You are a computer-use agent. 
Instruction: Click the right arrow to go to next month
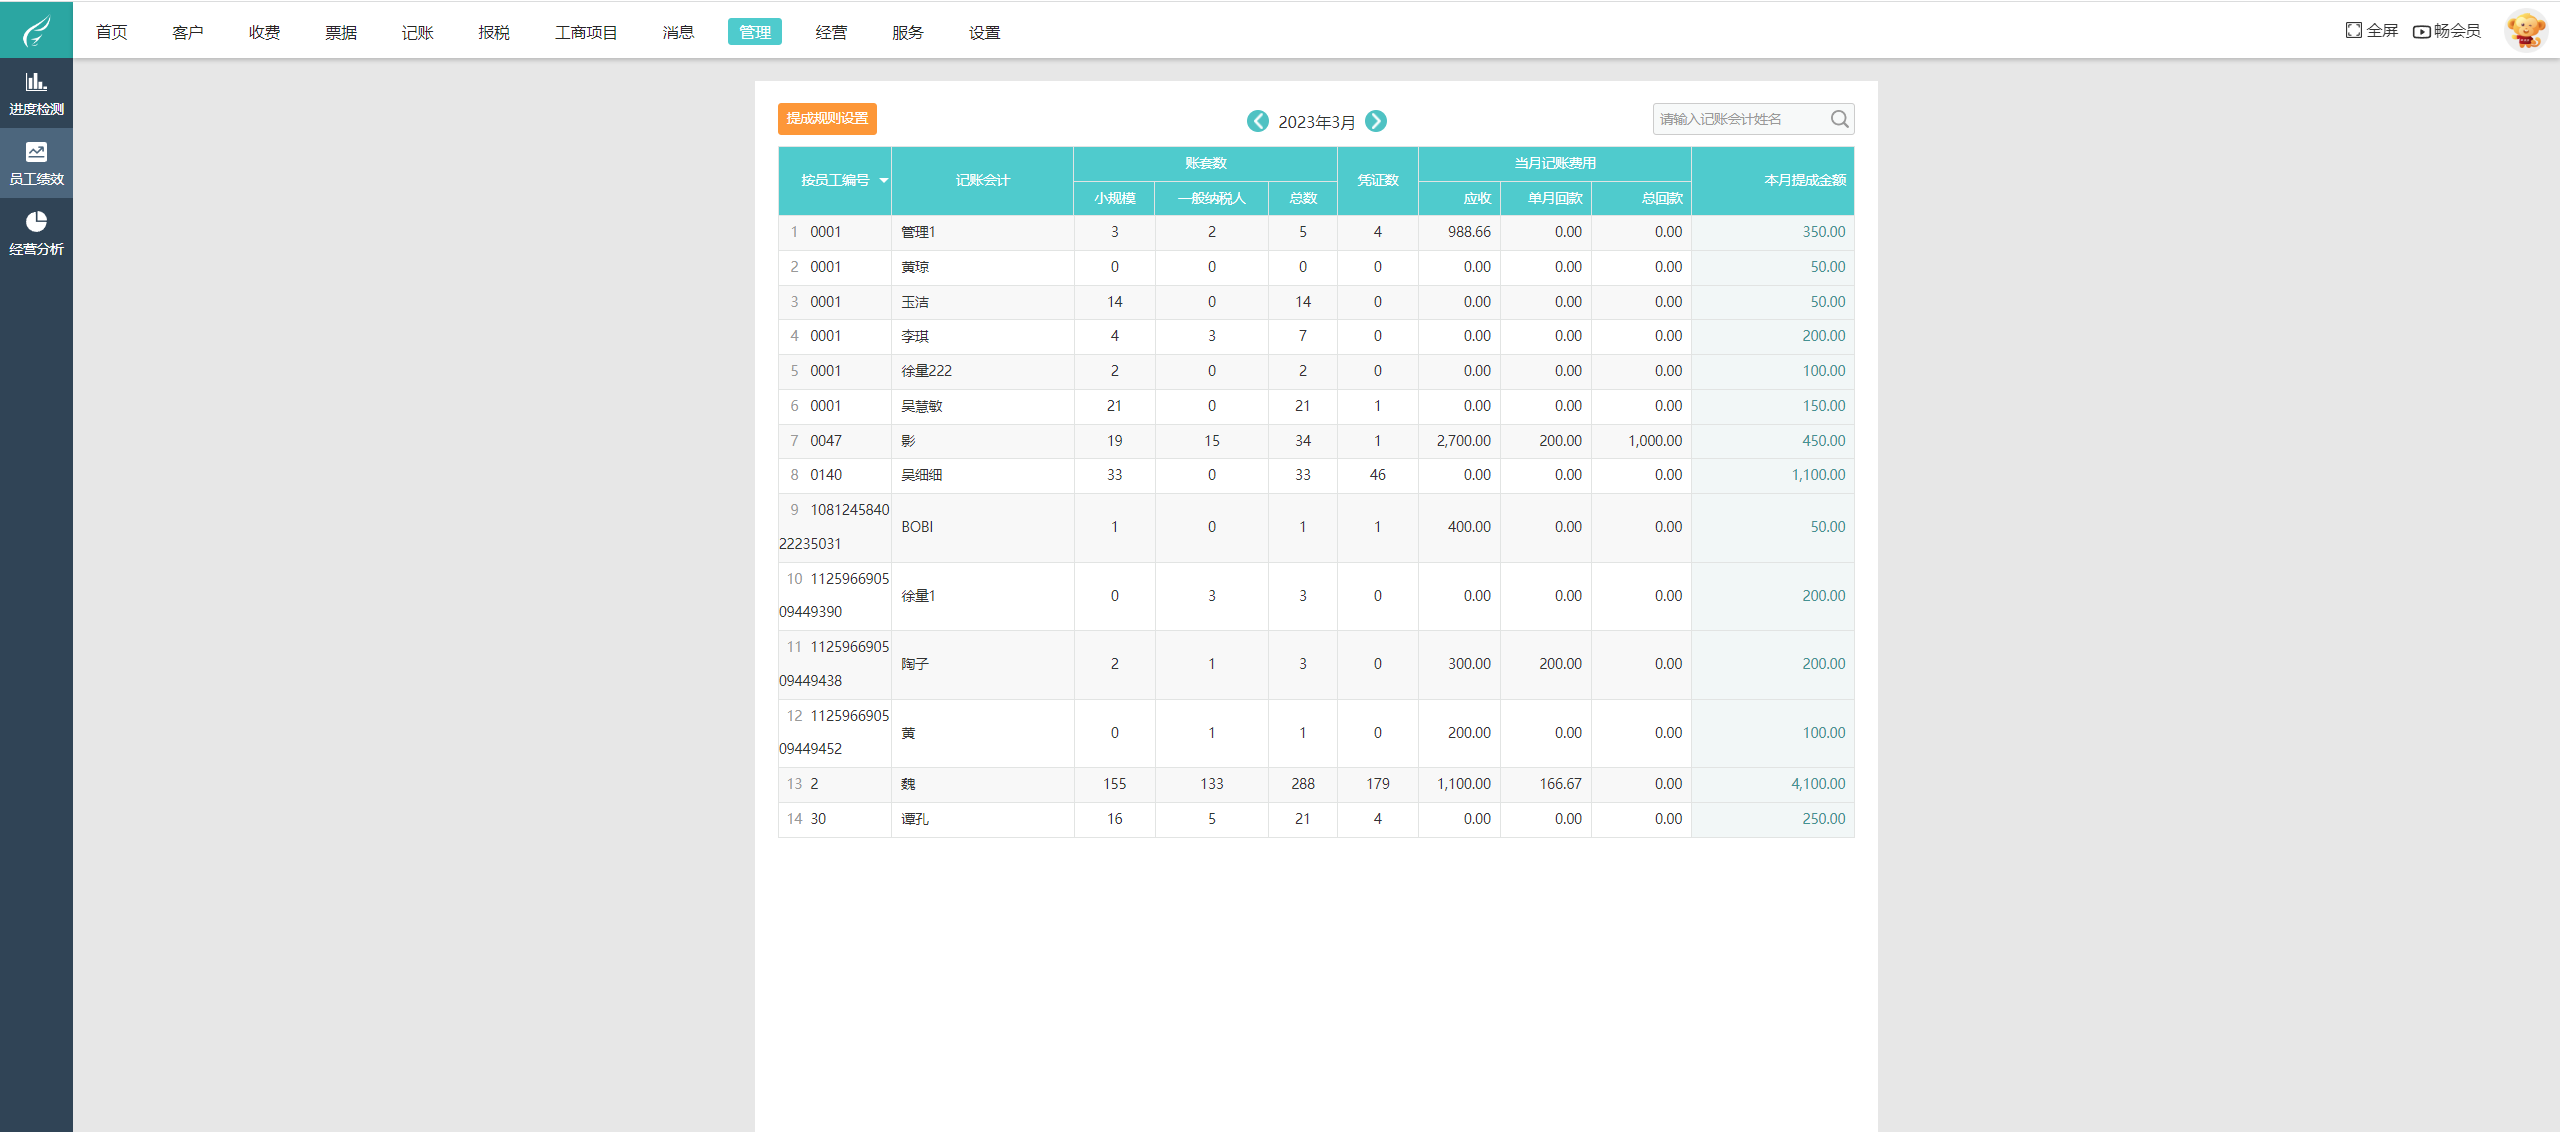tap(1380, 121)
